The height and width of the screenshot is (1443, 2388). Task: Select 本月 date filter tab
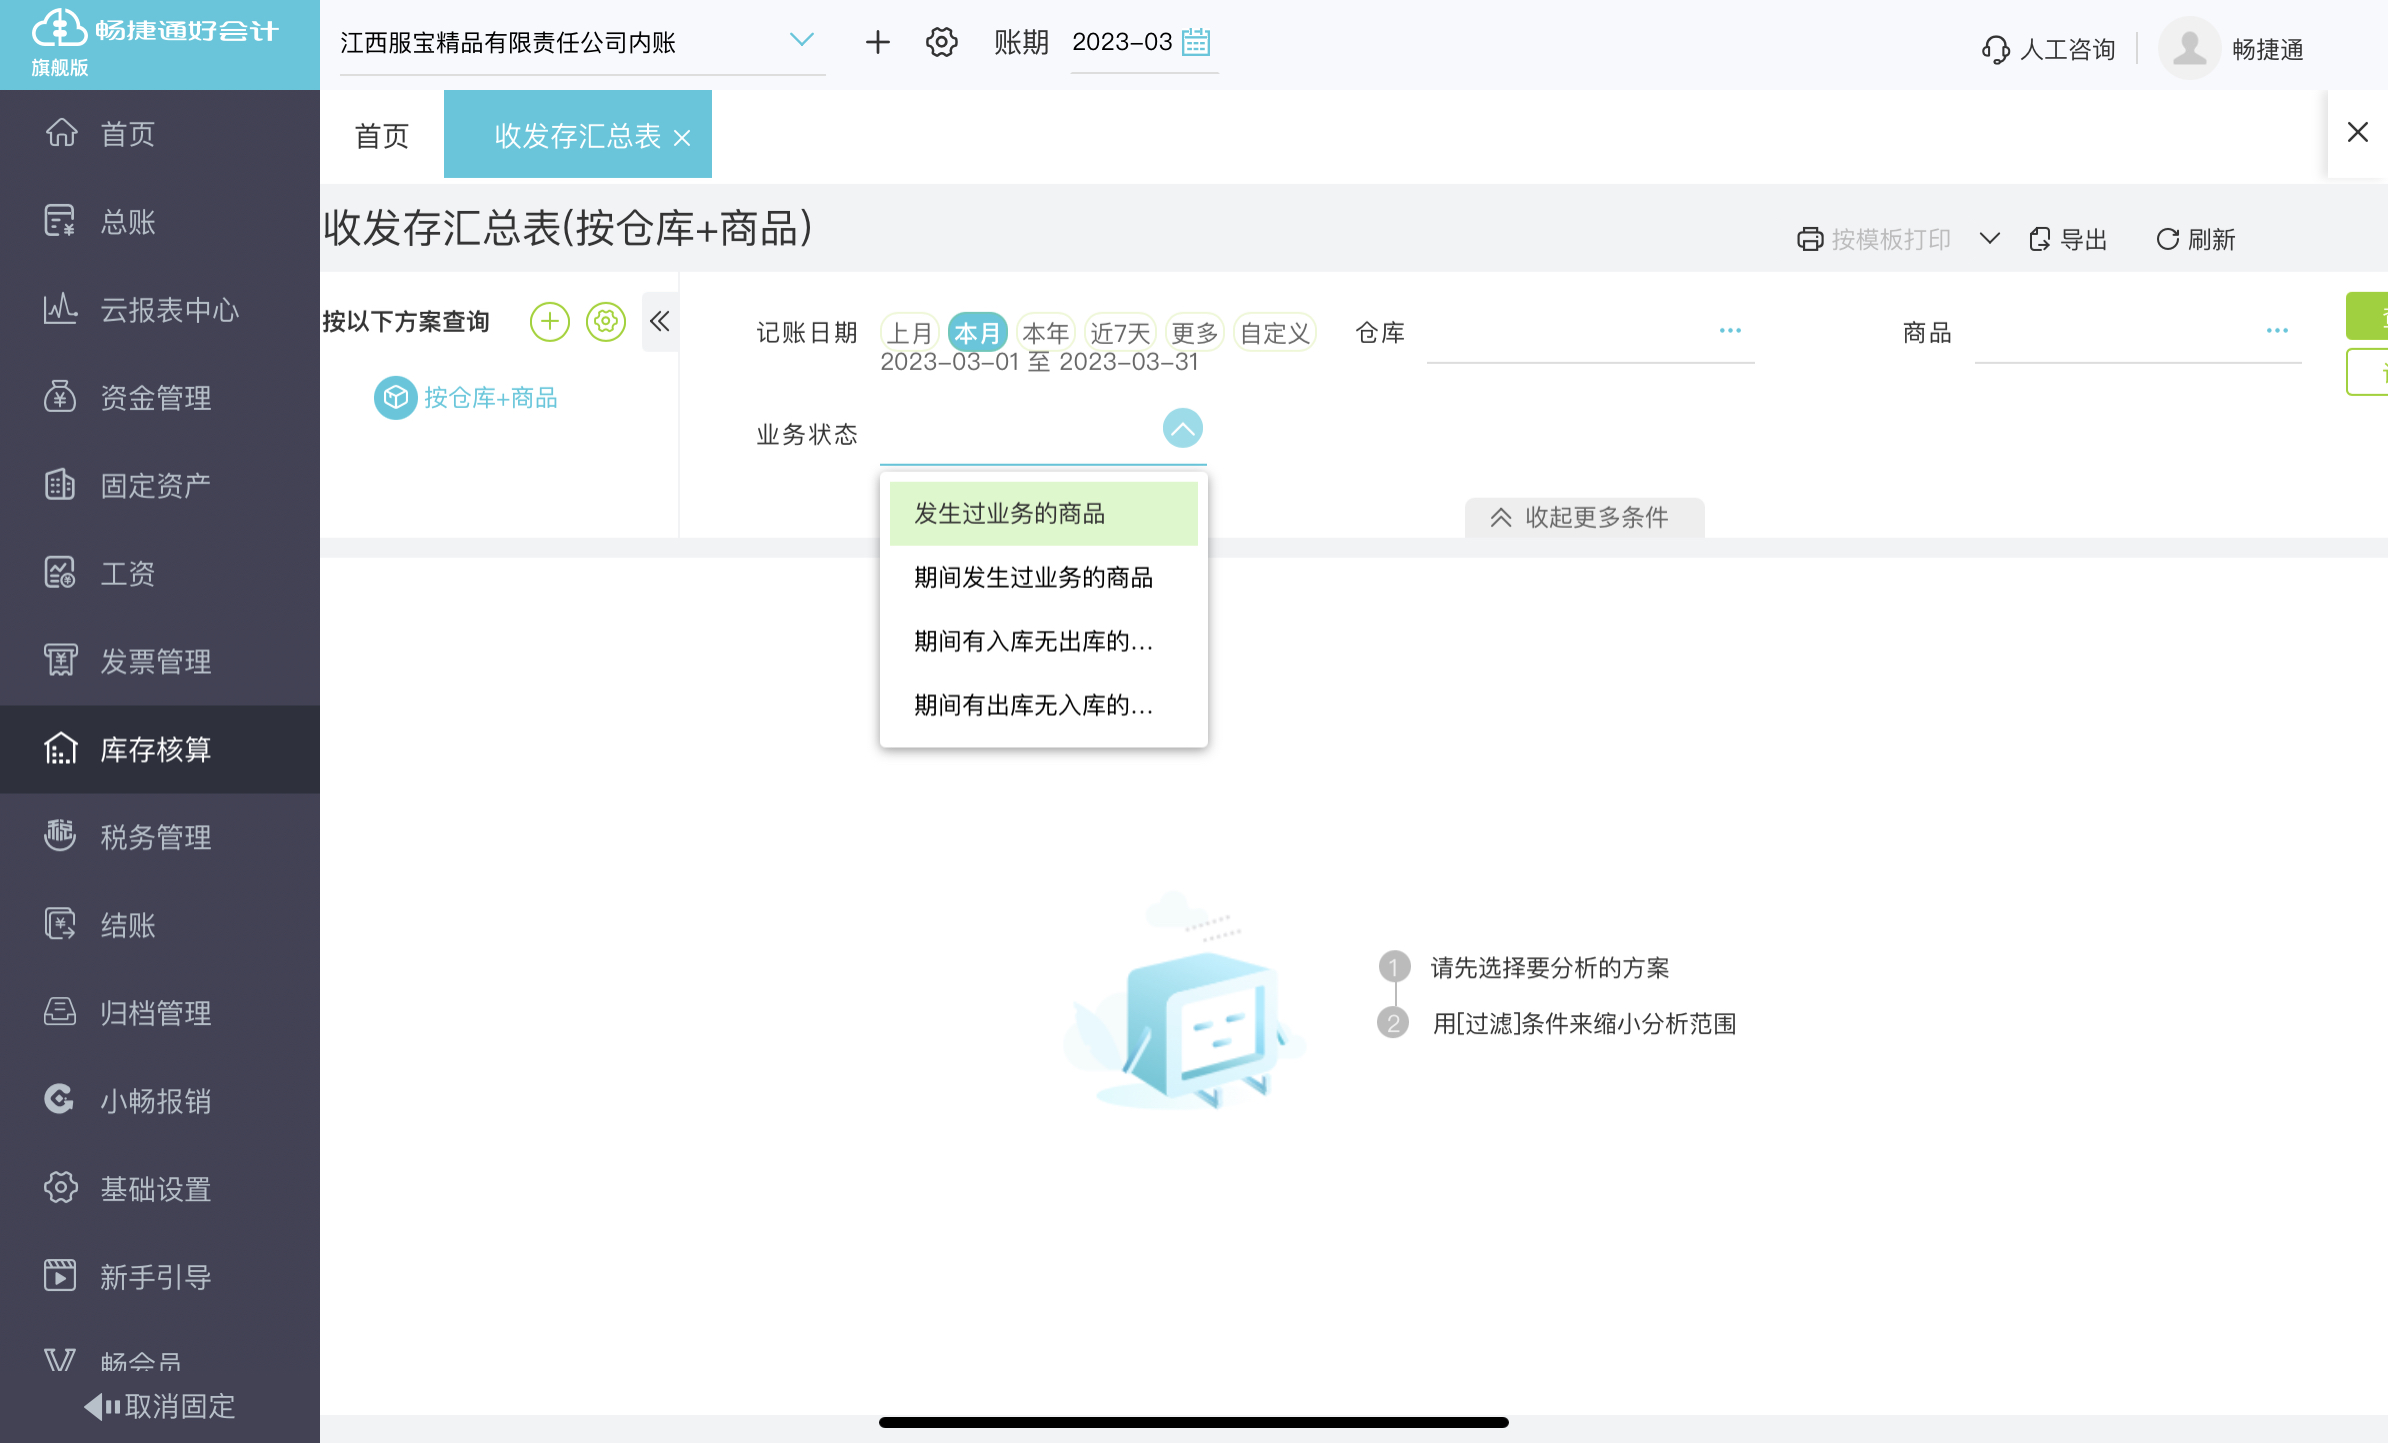(974, 333)
